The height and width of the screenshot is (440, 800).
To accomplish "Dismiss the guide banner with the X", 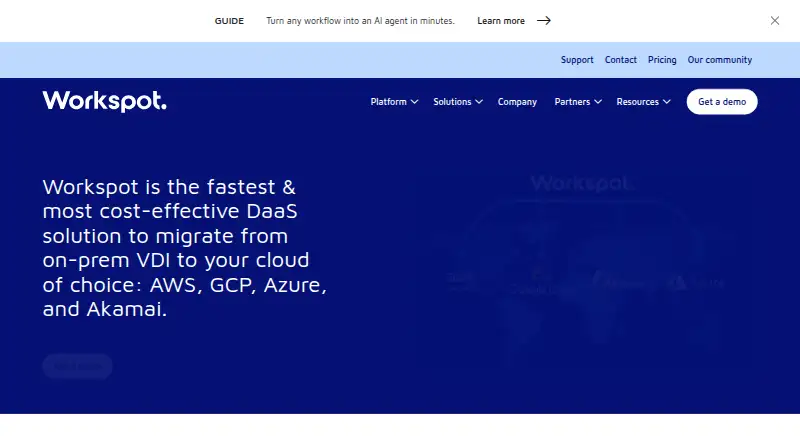I will 774,20.
